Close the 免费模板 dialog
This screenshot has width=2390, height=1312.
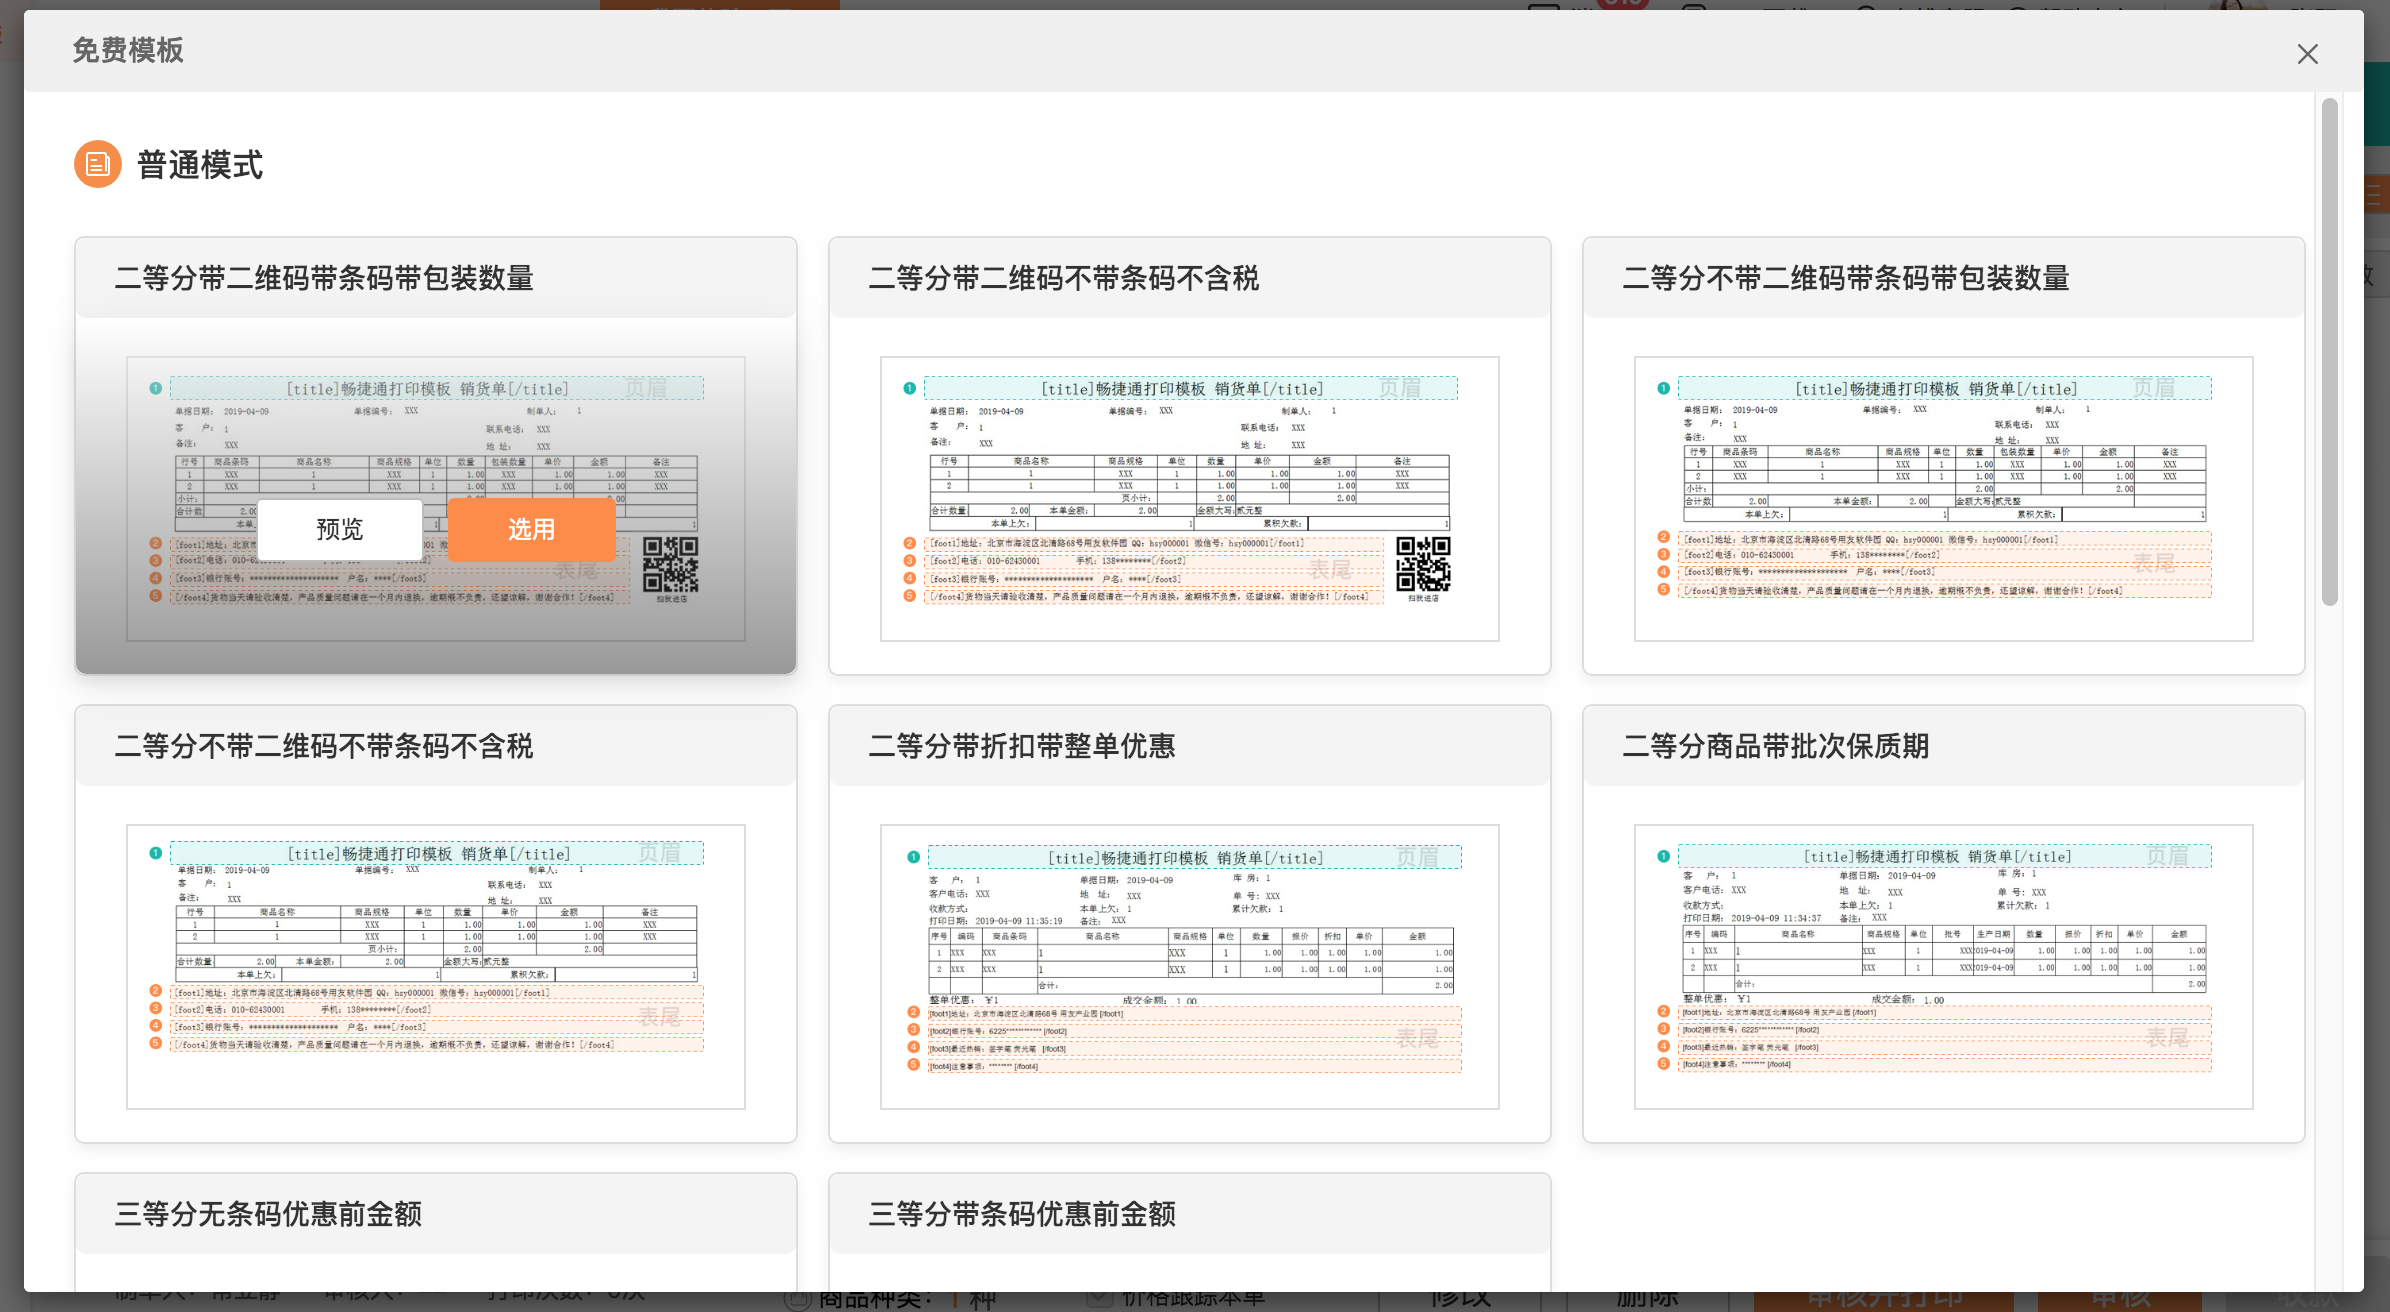[2308, 53]
